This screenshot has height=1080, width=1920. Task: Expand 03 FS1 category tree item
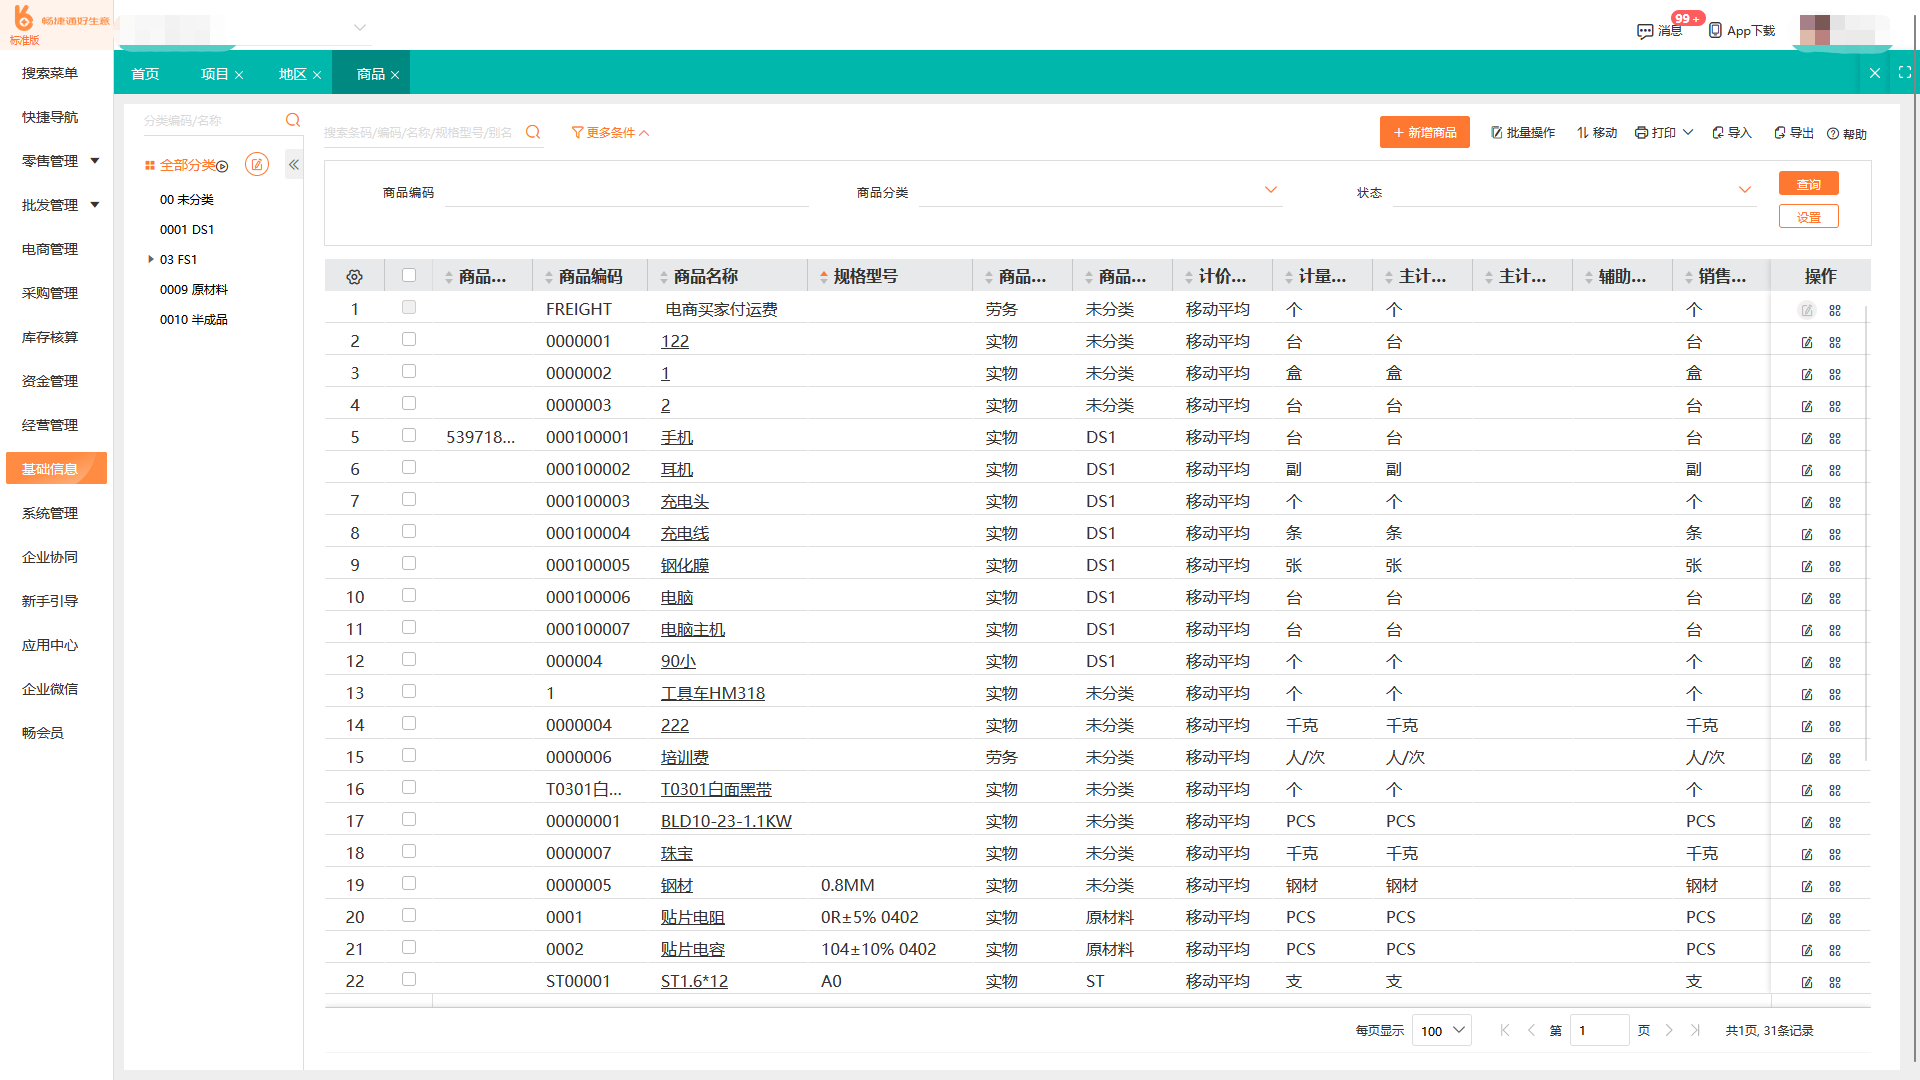point(150,258)
